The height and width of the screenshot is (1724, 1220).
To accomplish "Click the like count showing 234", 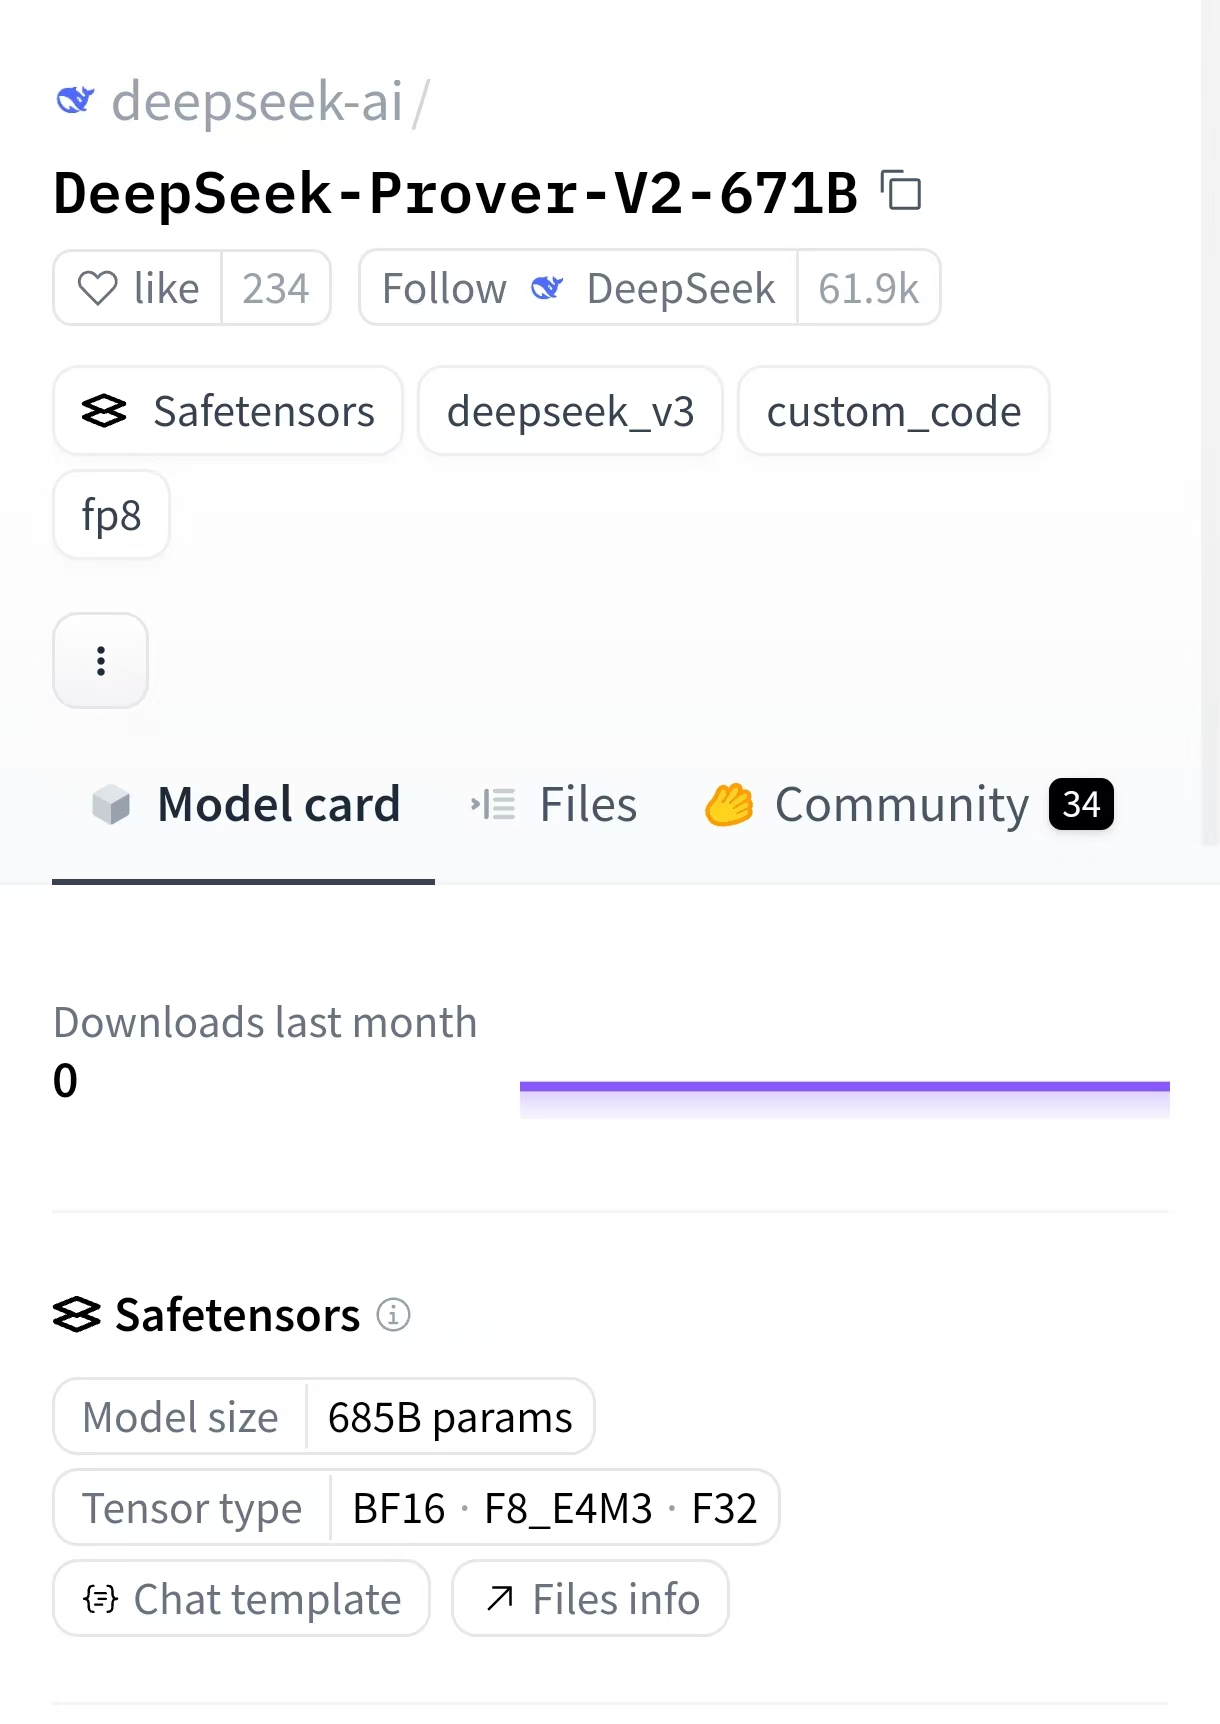I will click(x=276, y=288).
